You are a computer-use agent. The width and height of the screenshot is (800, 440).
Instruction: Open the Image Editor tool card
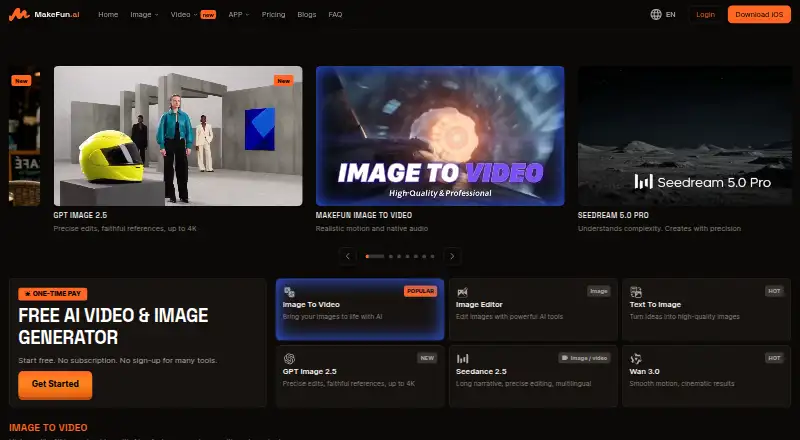point(533,309)
